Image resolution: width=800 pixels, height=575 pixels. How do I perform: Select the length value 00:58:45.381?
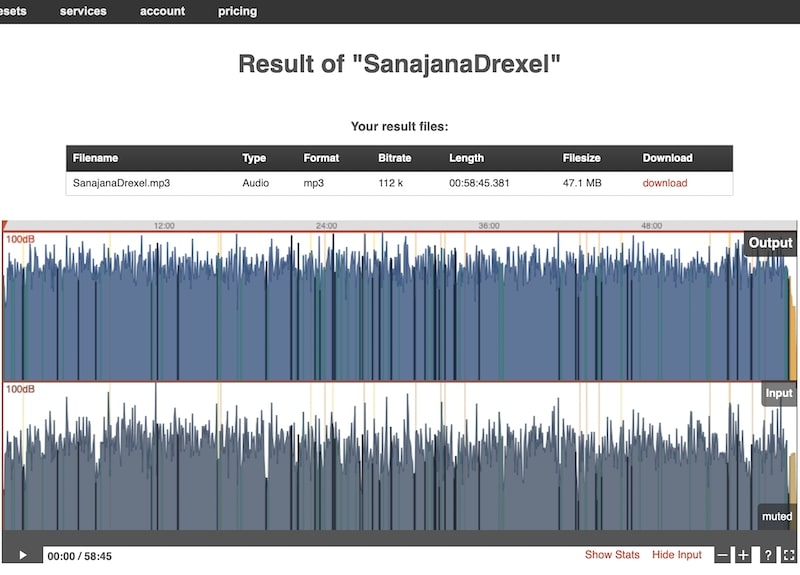tap(479, 183)
